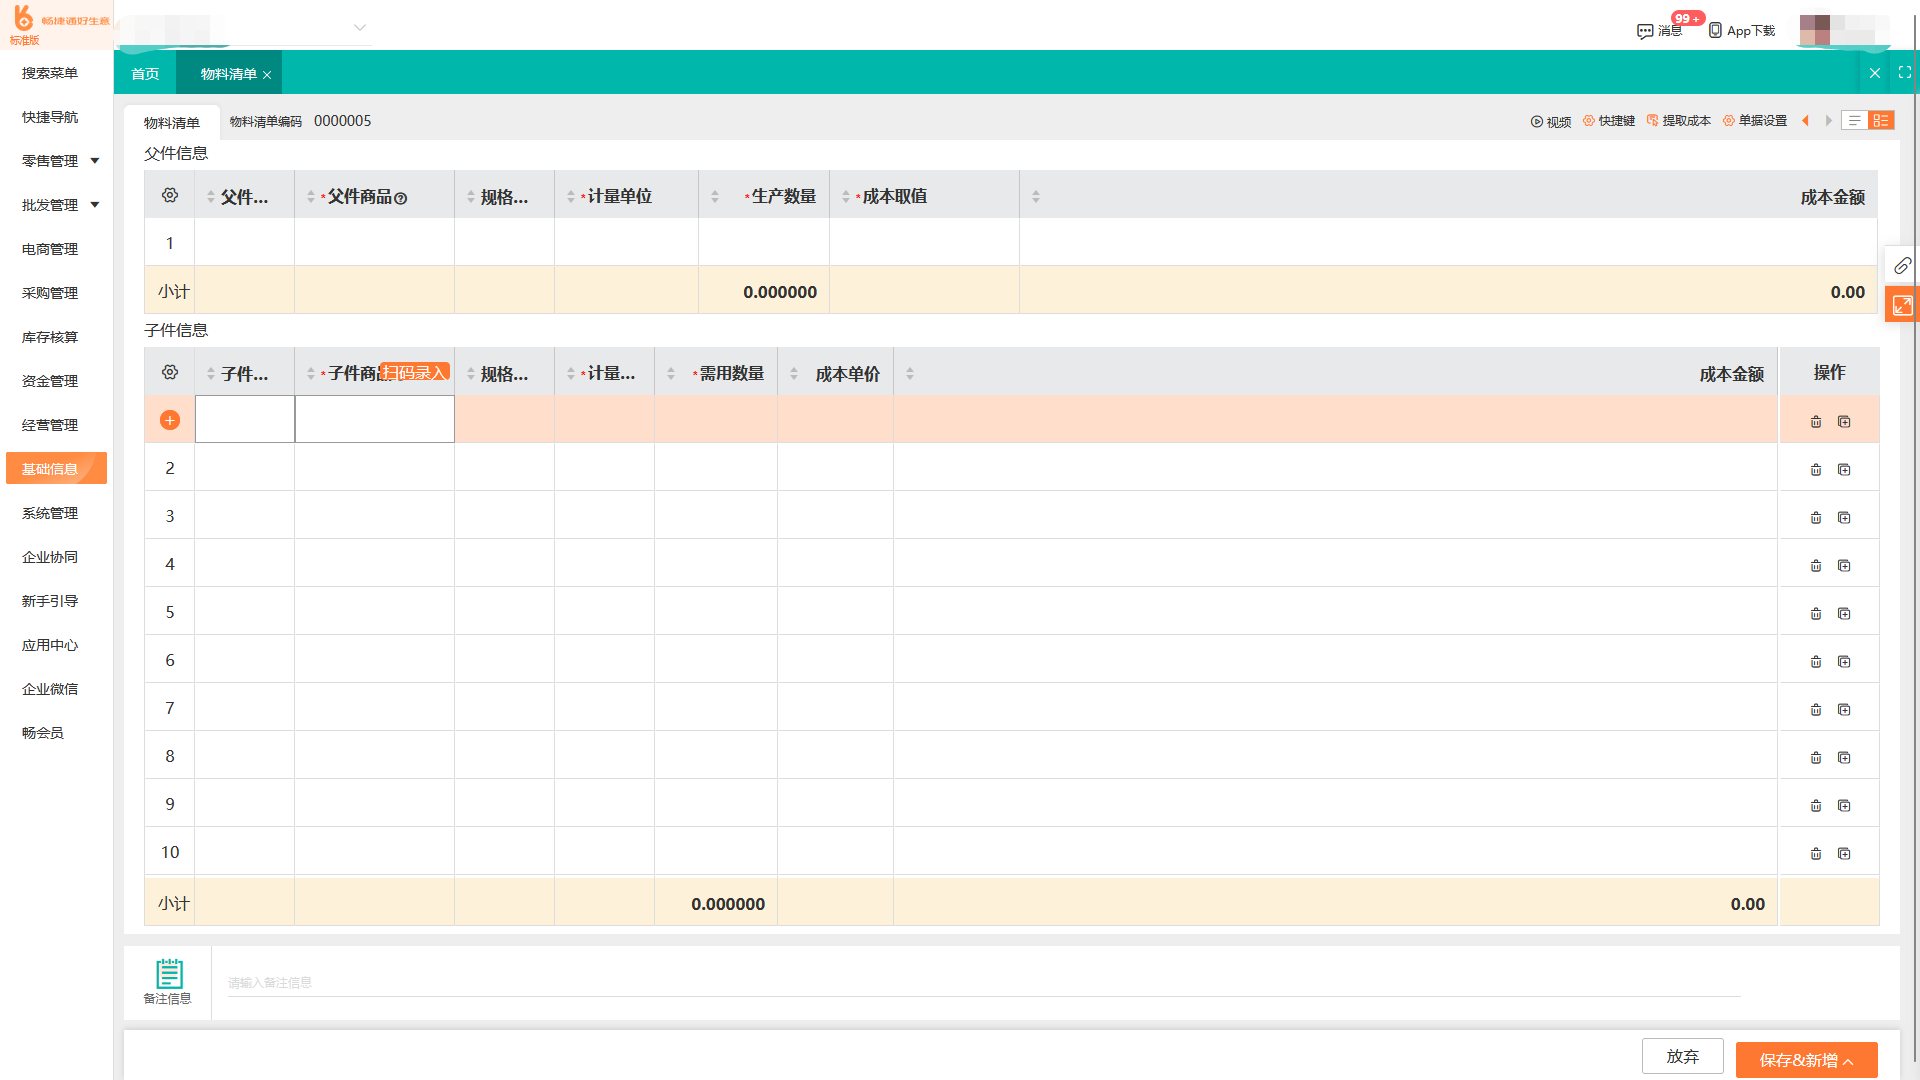
Task: Click the settings gear icon in 子件信息
Action: 169,372
